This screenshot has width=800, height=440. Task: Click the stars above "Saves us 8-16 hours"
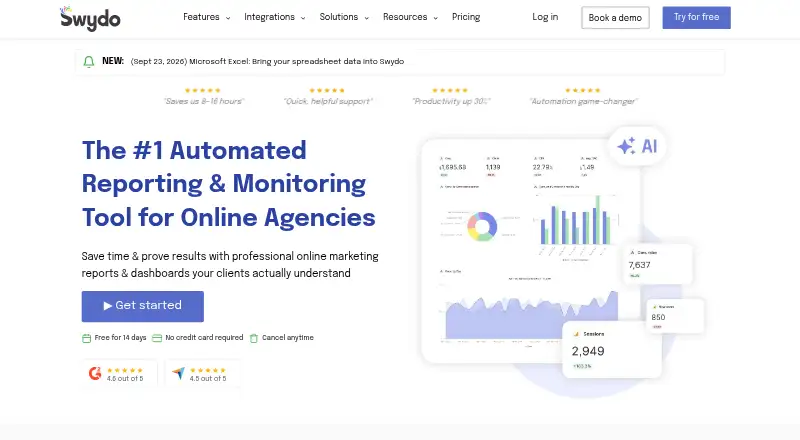(203, 90)
